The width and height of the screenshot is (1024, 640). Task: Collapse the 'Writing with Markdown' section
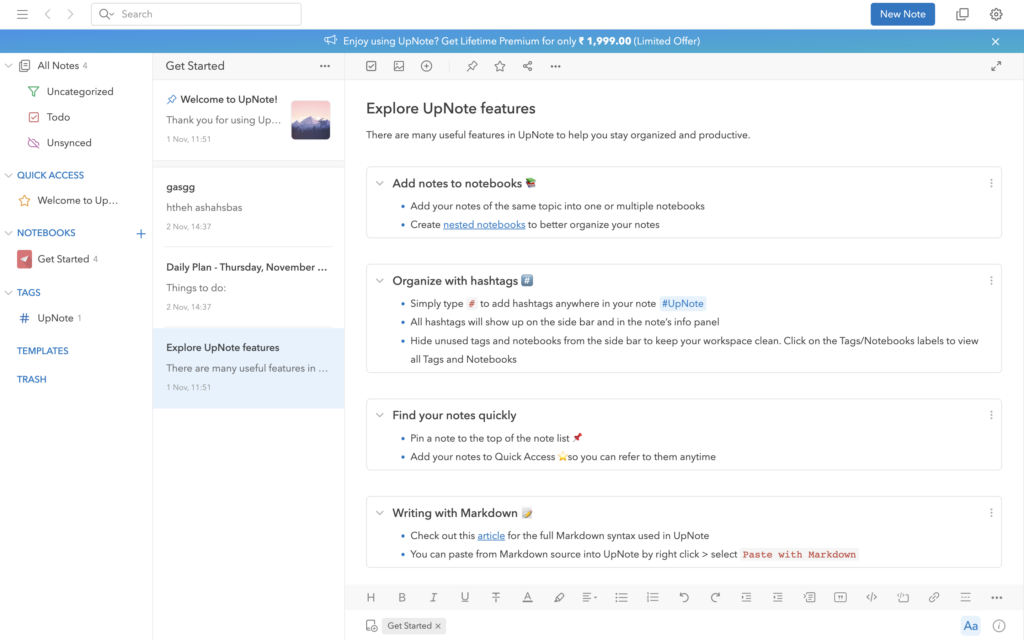[x=379, y=513]
